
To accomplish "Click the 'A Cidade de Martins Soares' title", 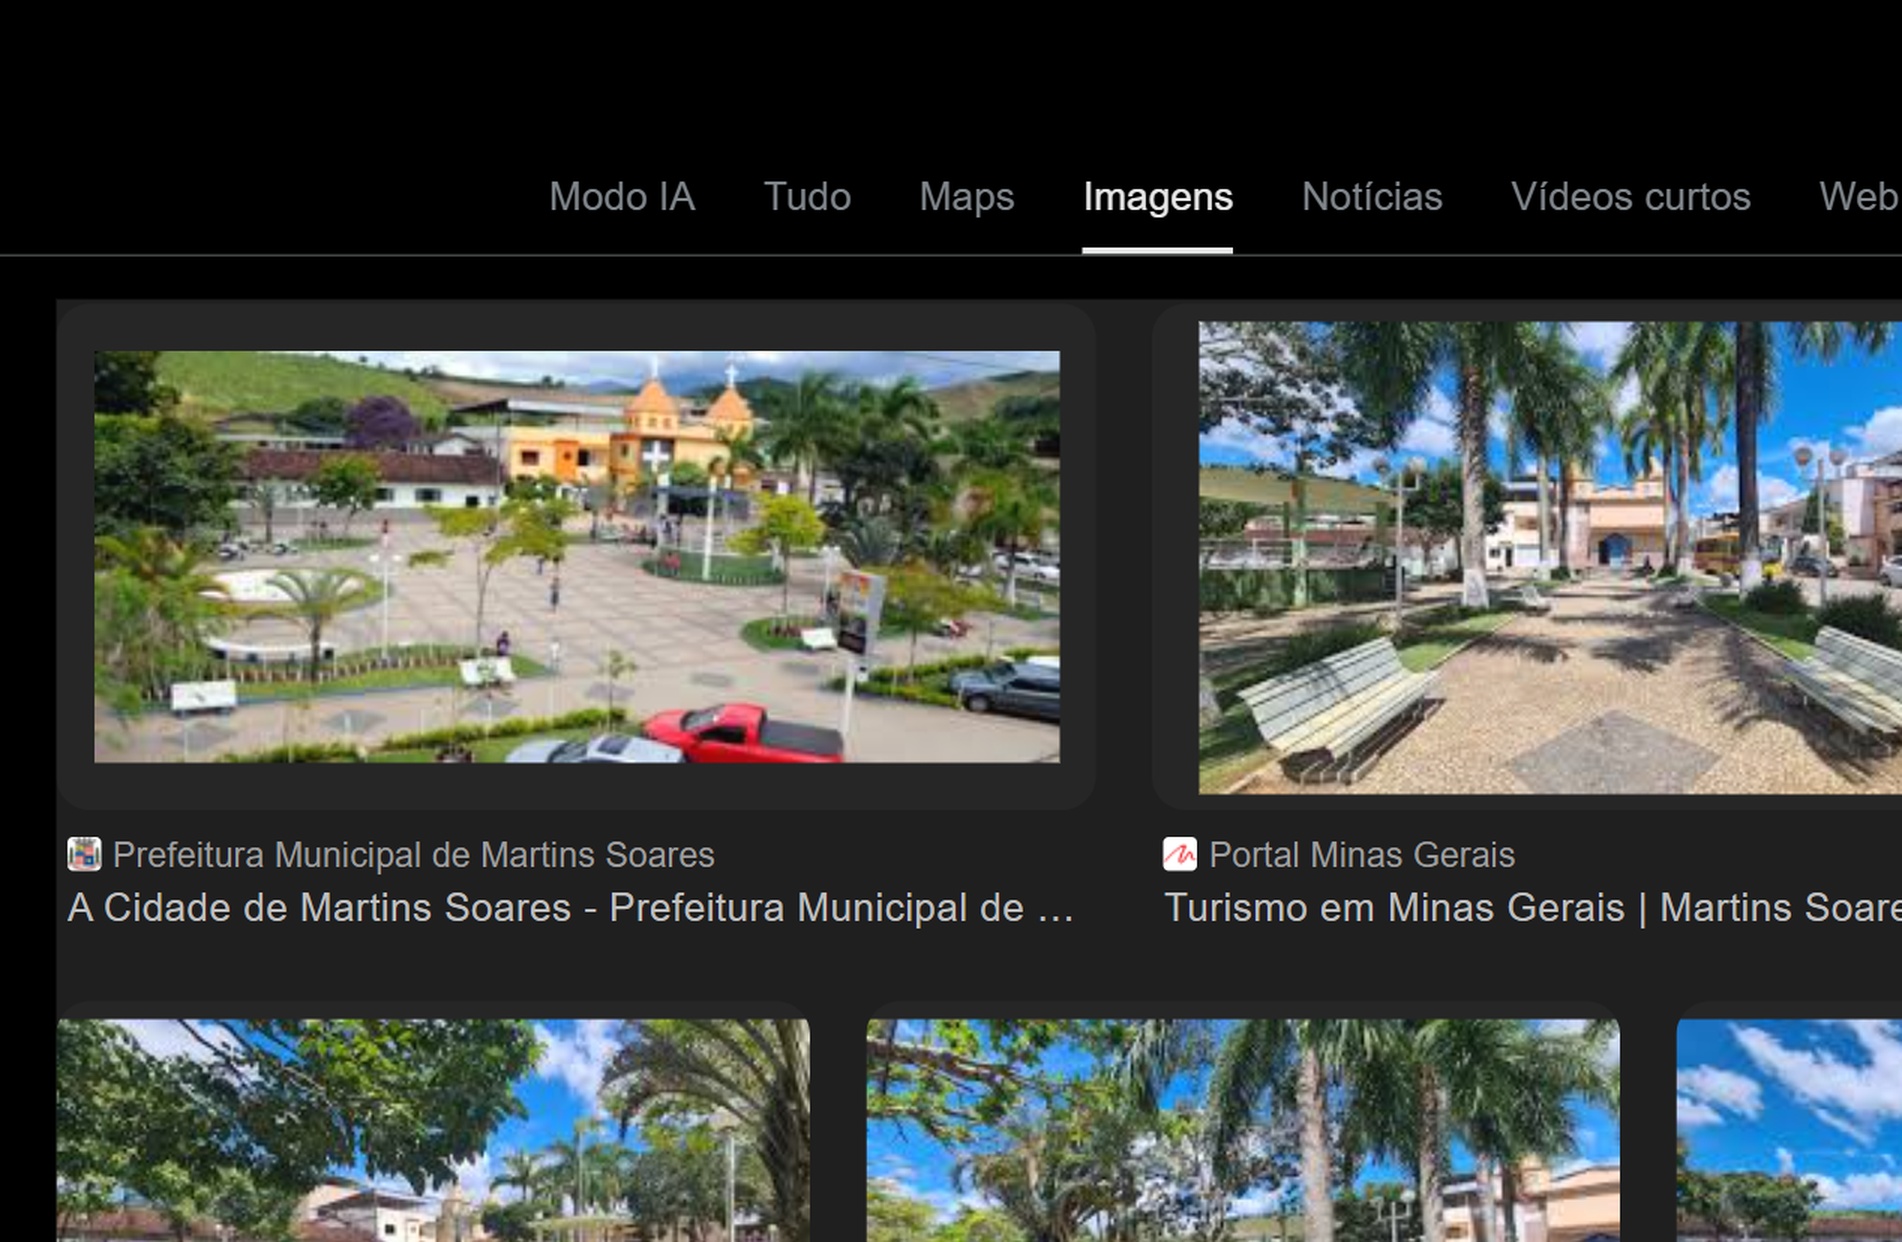I will (570, 908).
